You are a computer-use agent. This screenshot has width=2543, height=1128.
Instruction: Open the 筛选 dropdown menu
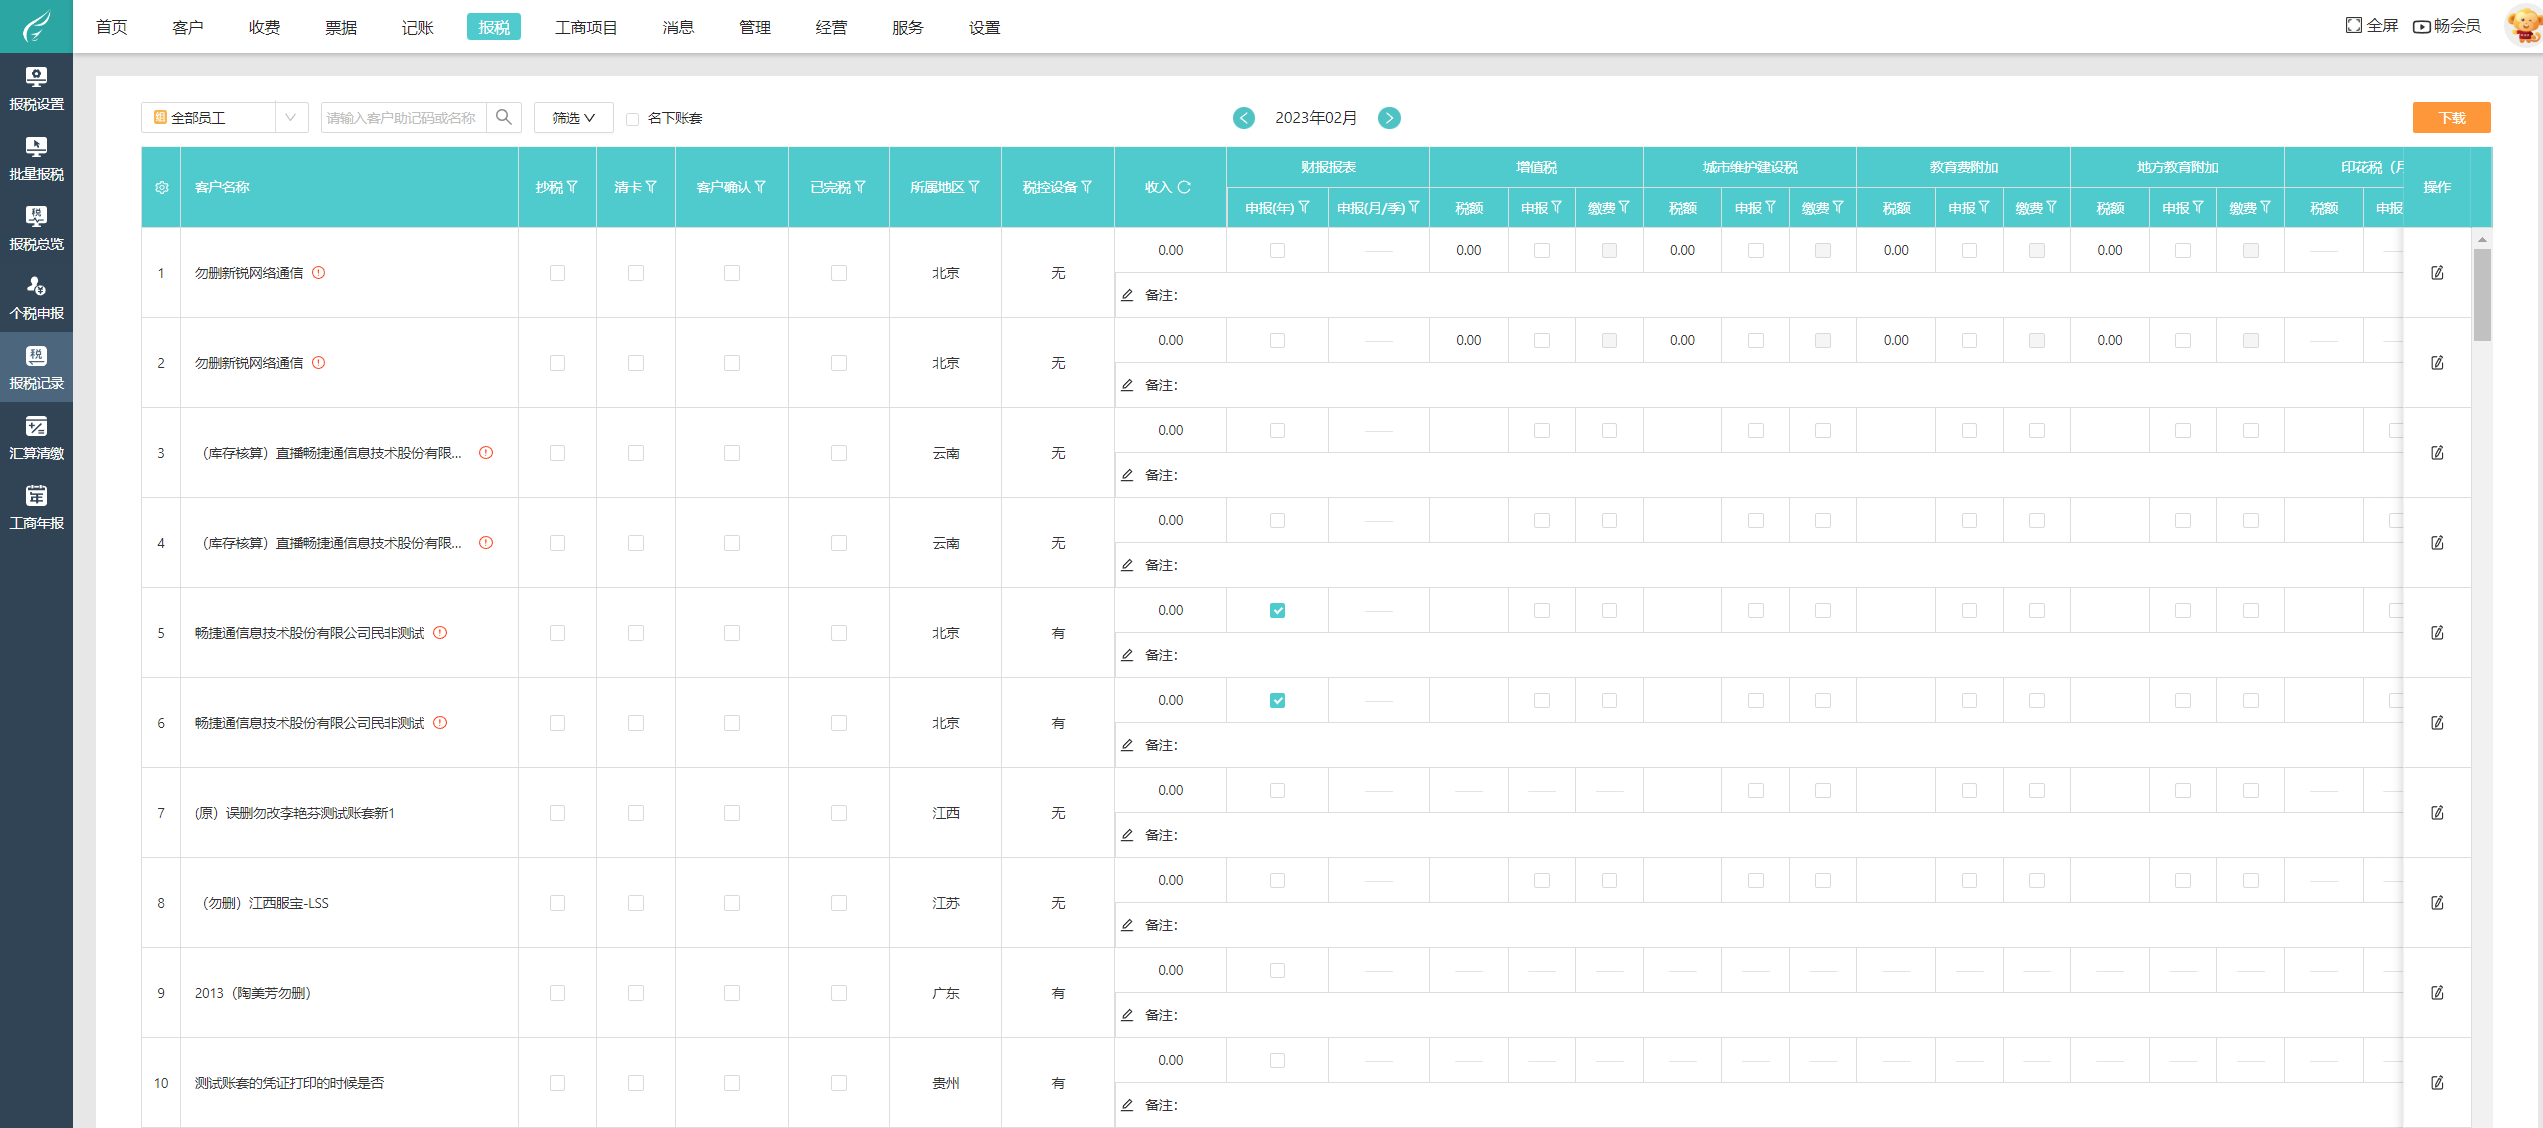coord(571,115)
